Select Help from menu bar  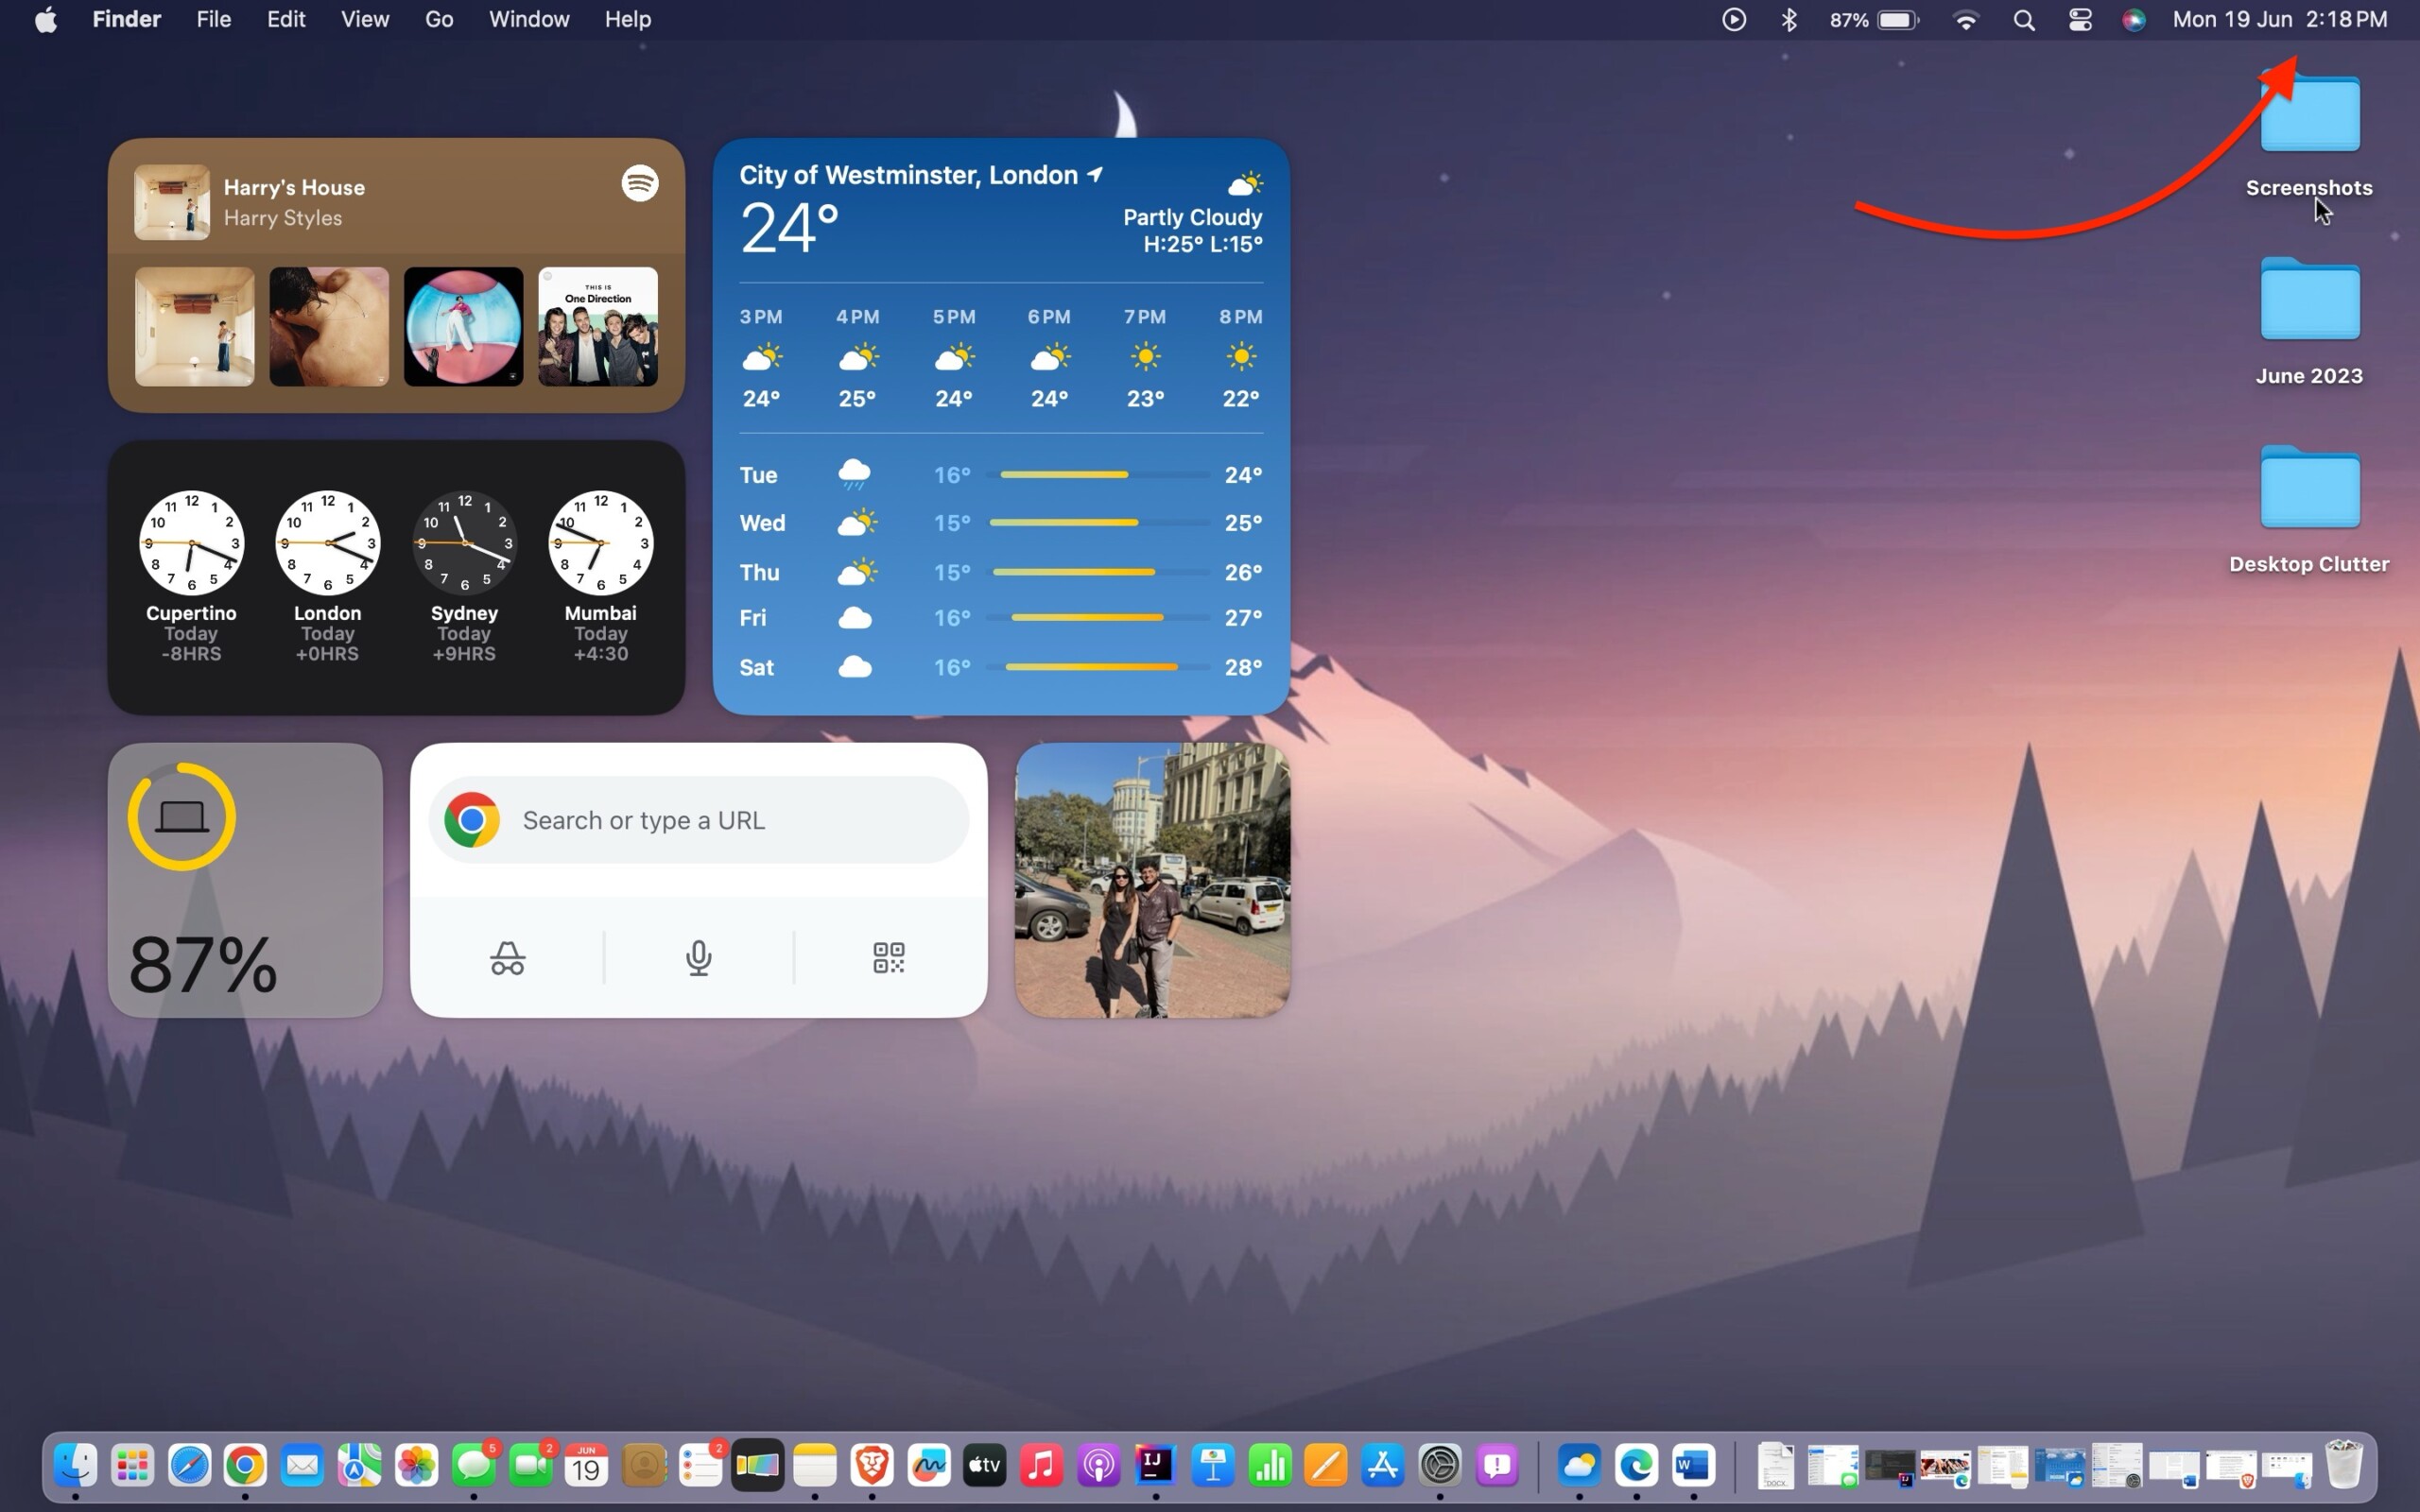tap(626, 19)
